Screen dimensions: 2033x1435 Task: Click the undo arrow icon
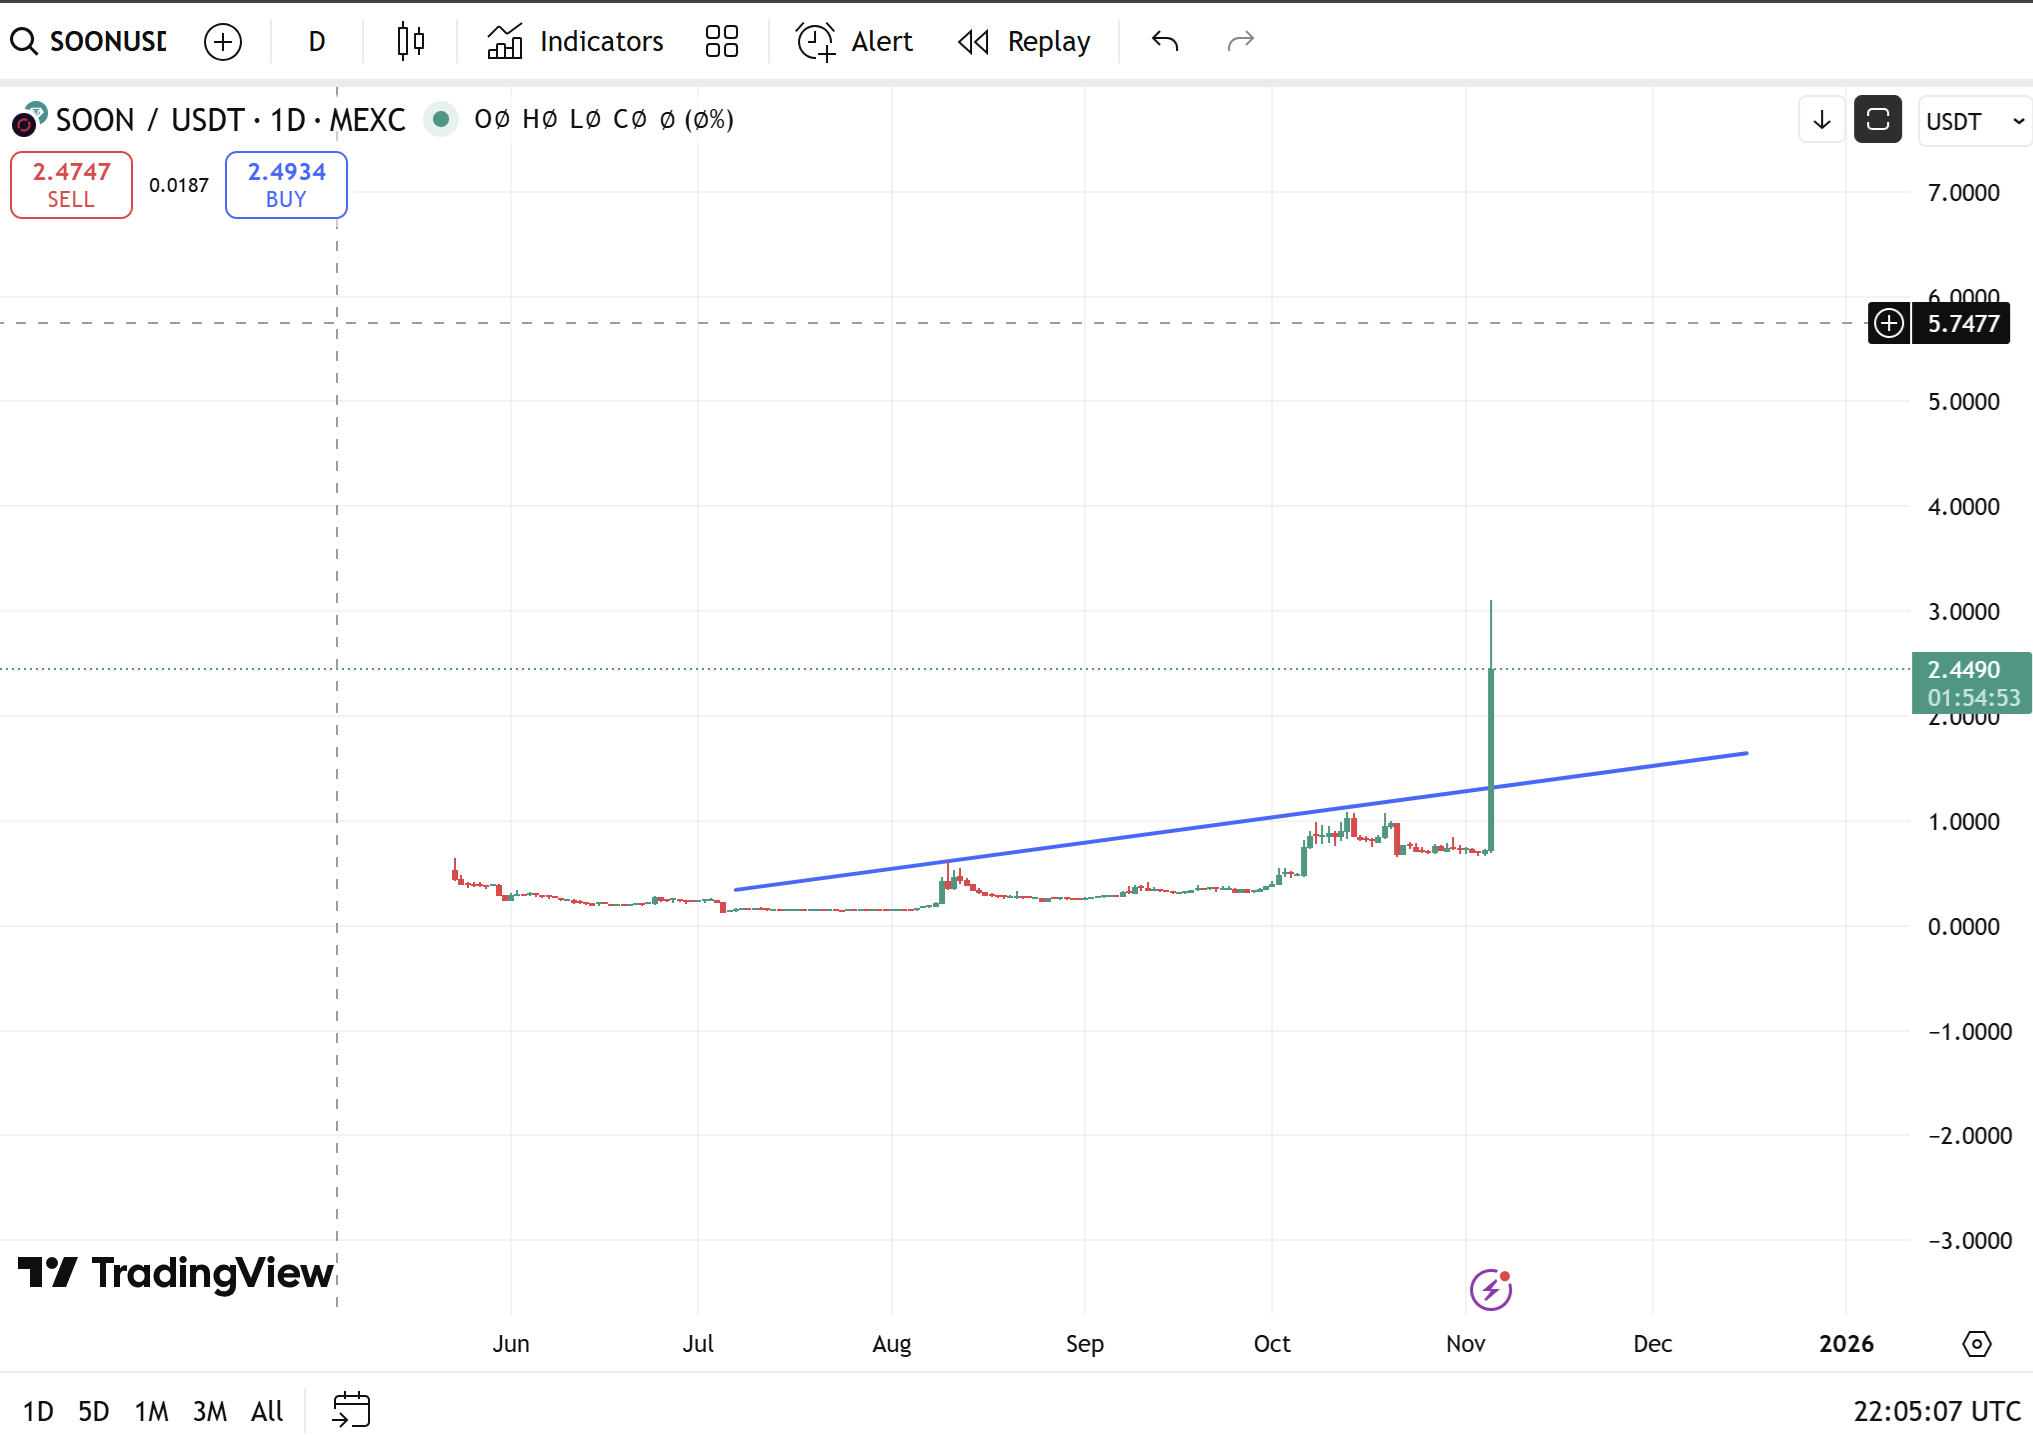click(1163, 41)
